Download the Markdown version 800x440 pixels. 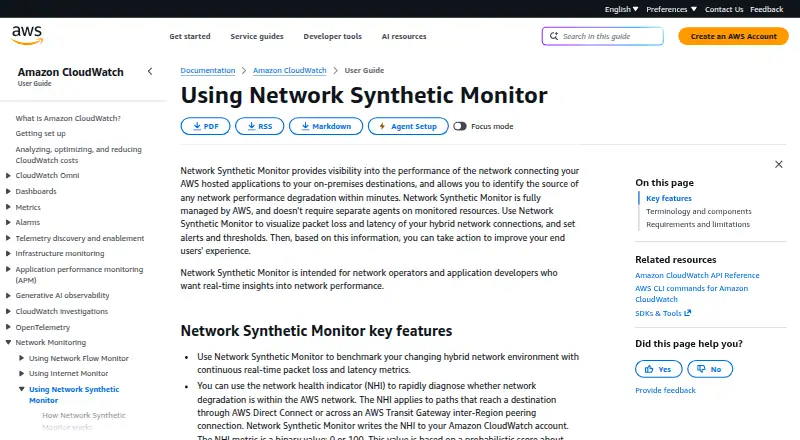[x=326, y=126]
